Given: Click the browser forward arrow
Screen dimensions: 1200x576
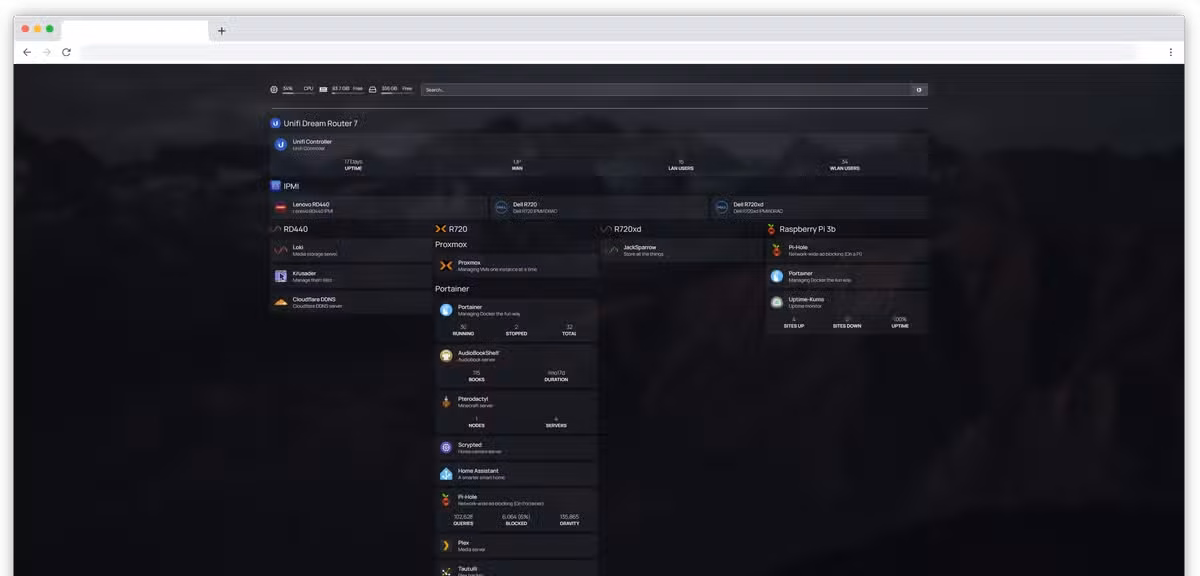Looking at the screenshot, I should point(46,52).
